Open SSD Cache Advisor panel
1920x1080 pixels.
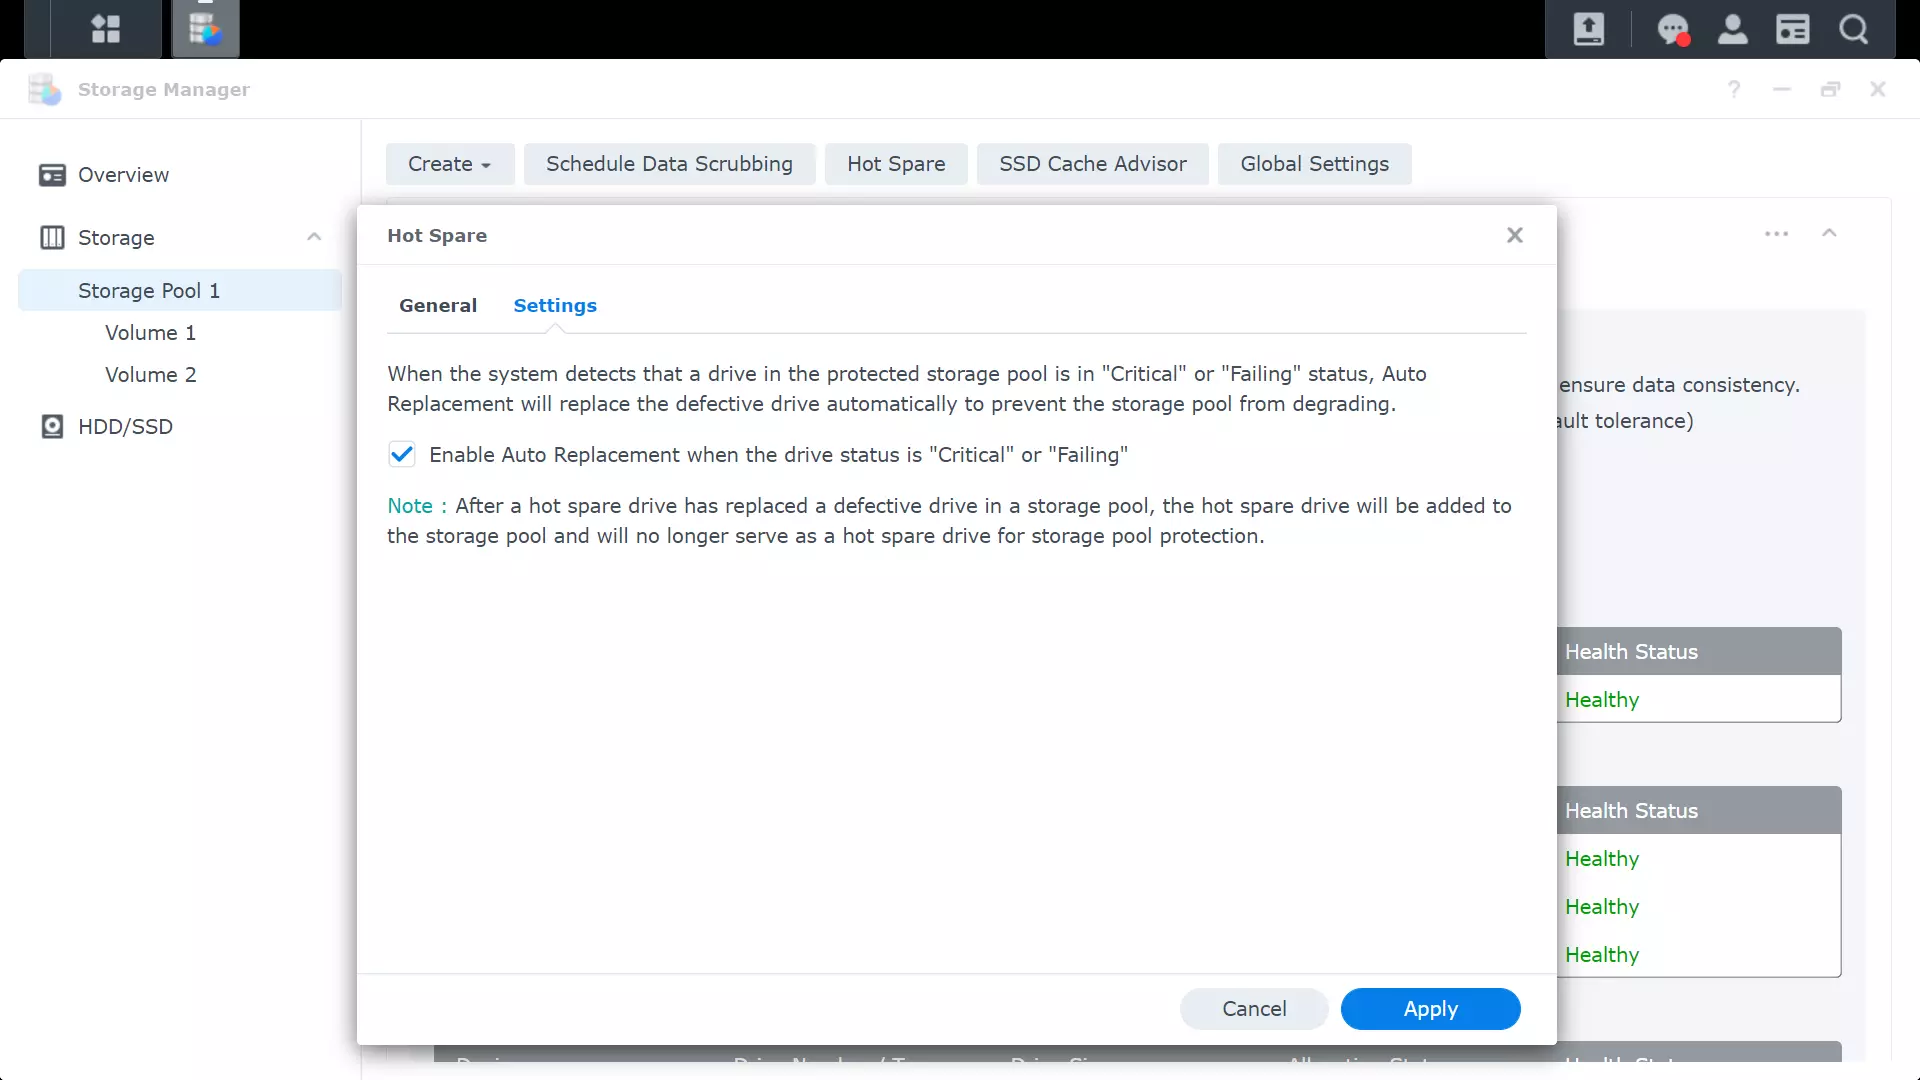(x=1093, y=164)
